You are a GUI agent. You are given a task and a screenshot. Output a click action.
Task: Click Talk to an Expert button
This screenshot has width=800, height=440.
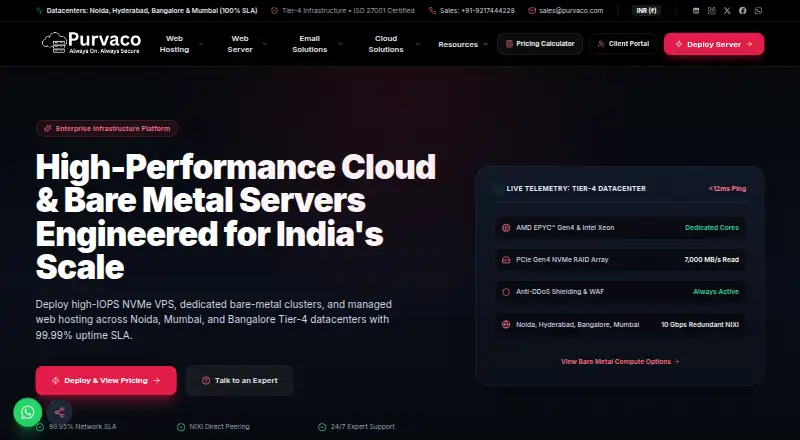(239, 381)
